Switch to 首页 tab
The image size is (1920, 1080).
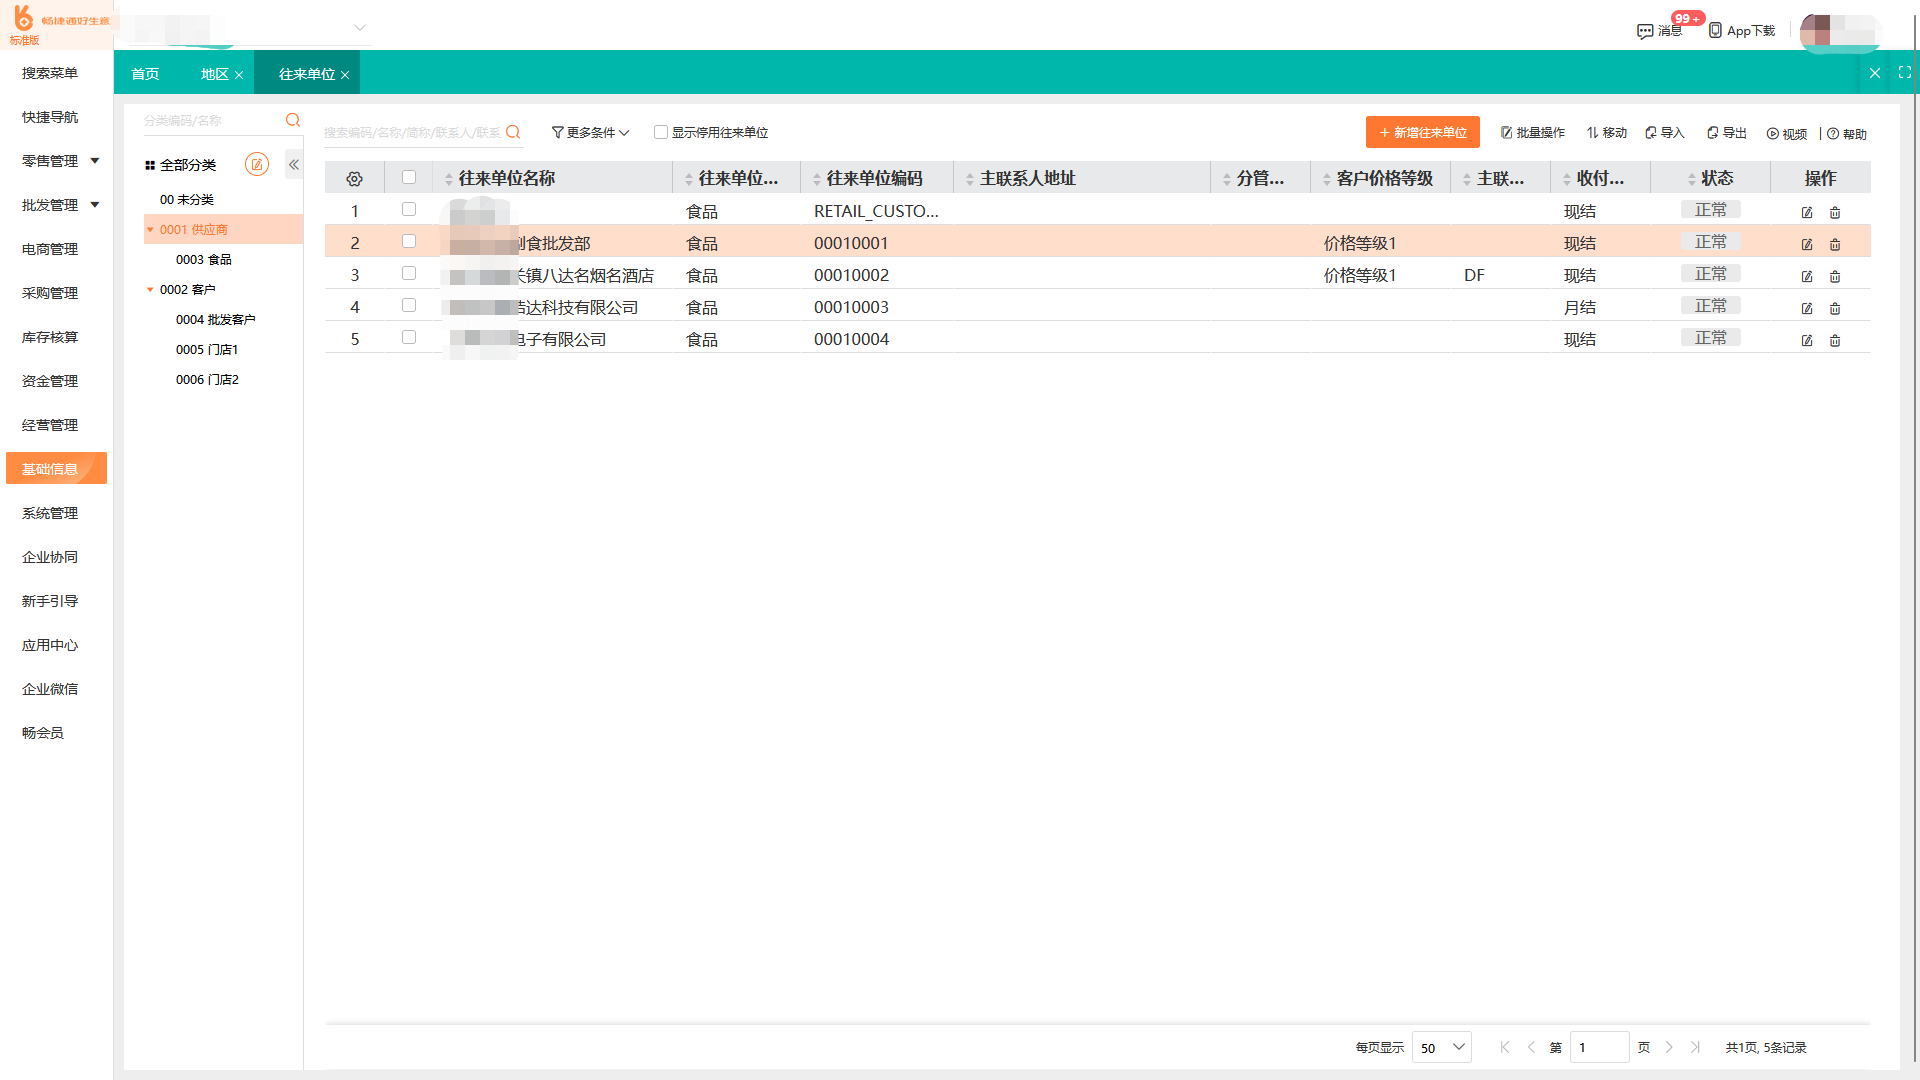[144, 73]
